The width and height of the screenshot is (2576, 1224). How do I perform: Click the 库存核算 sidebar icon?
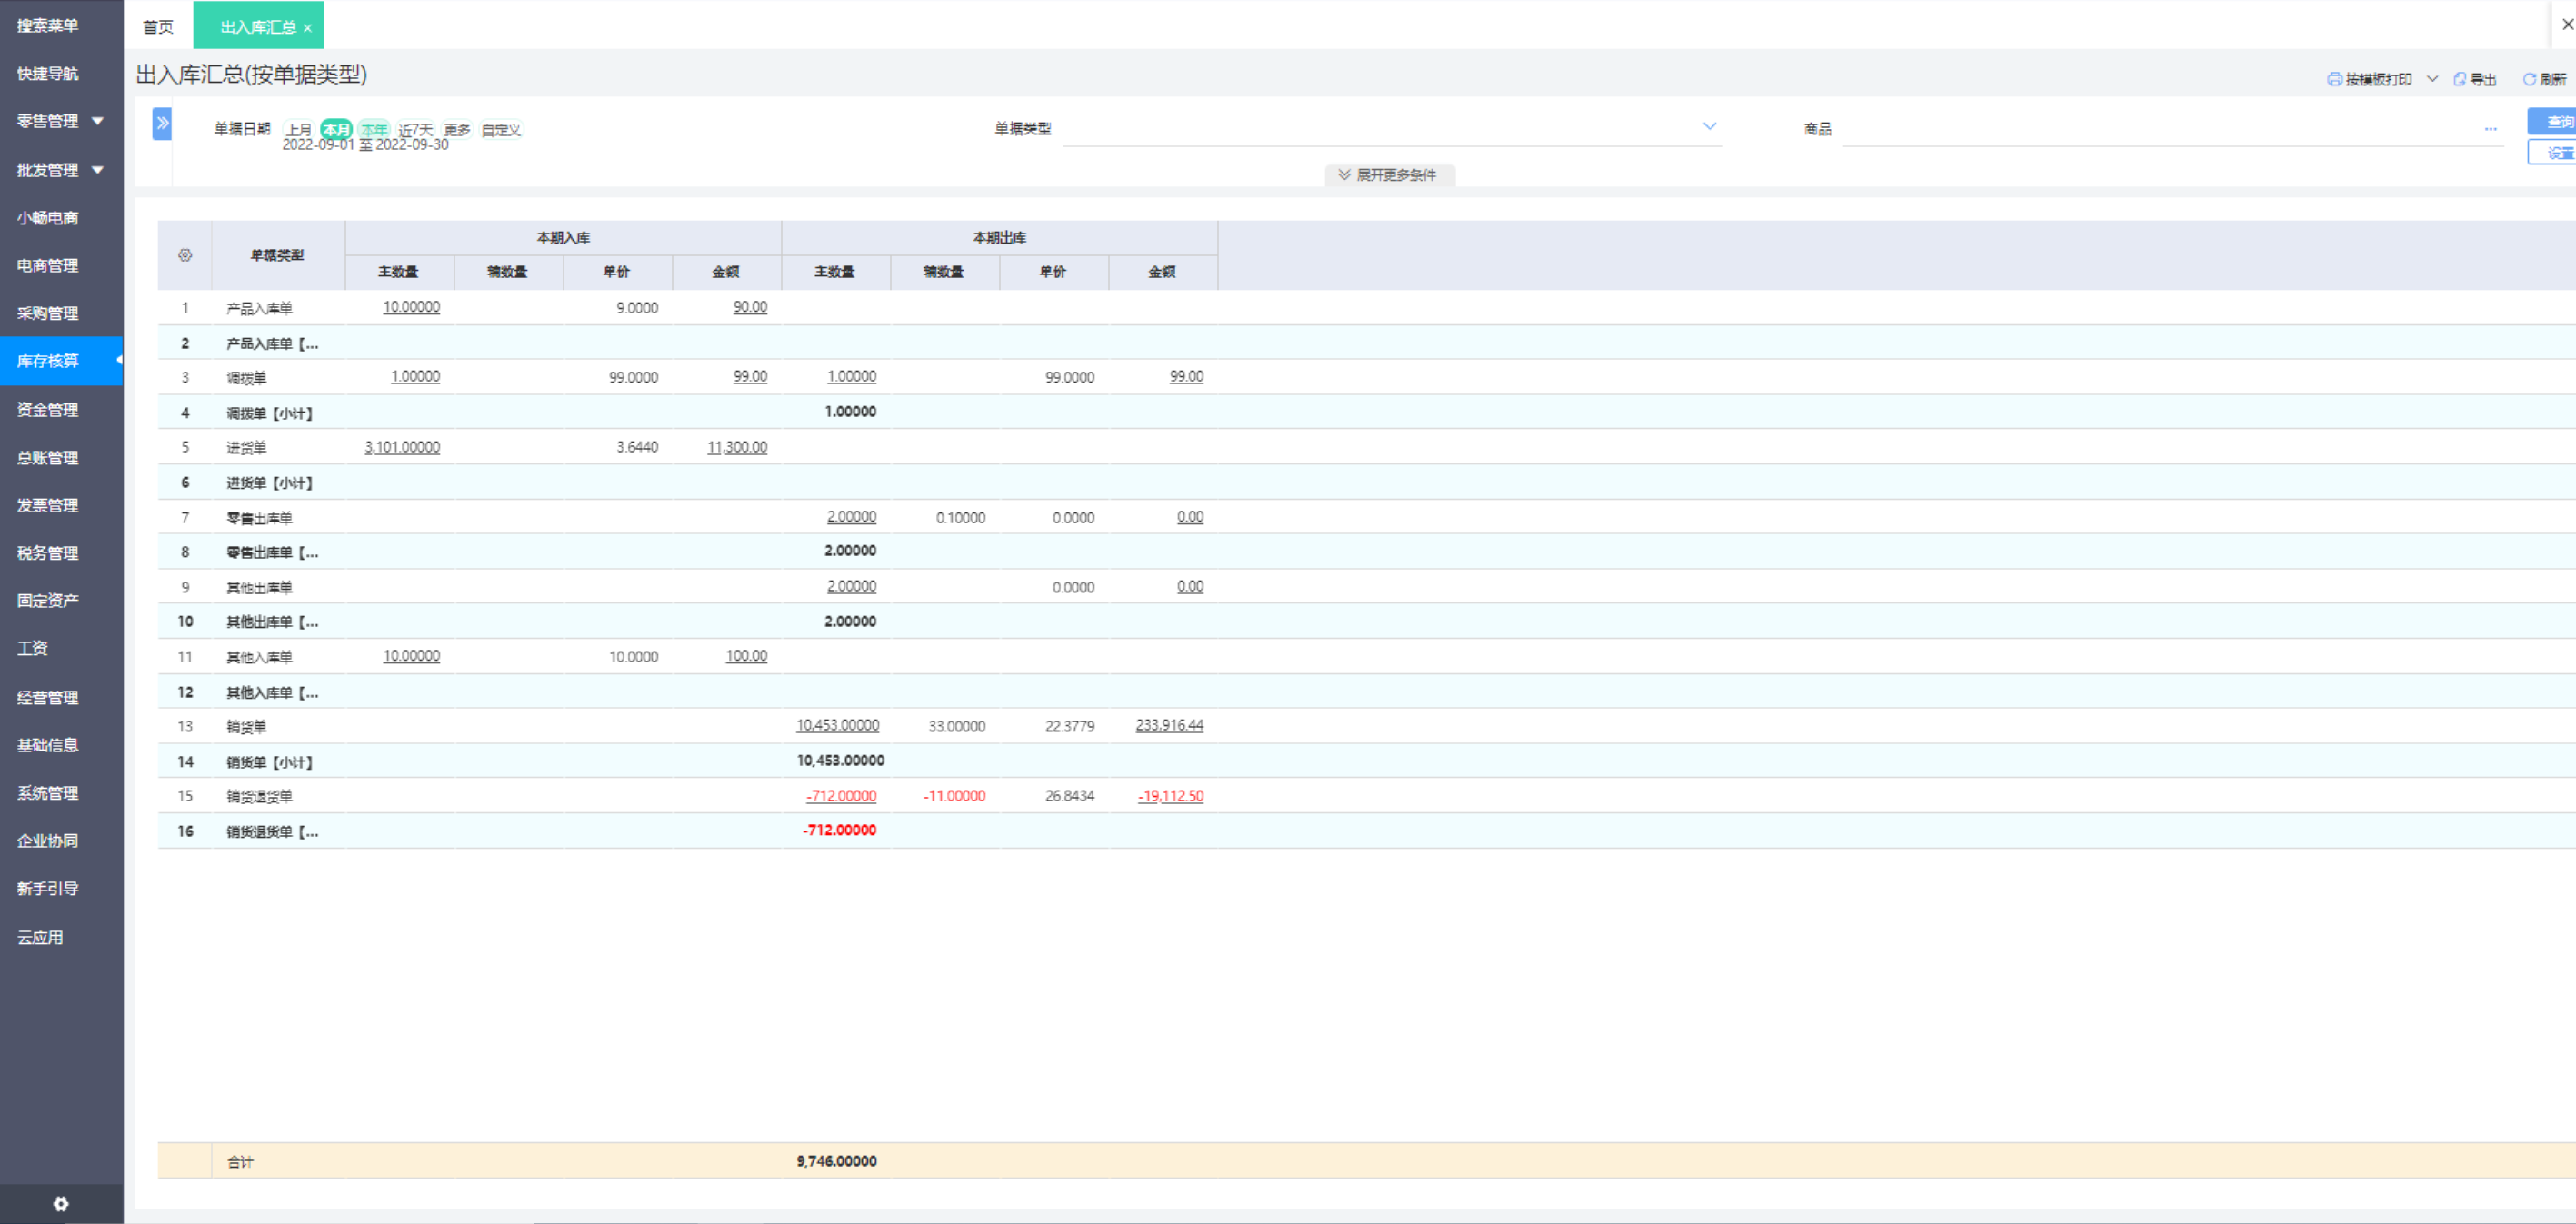[63, 360]
